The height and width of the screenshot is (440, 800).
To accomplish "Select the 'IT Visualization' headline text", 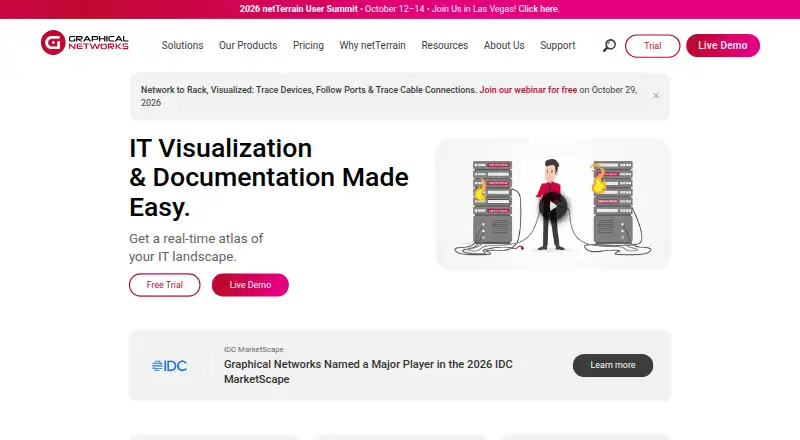I will click(x=220, y=149).
